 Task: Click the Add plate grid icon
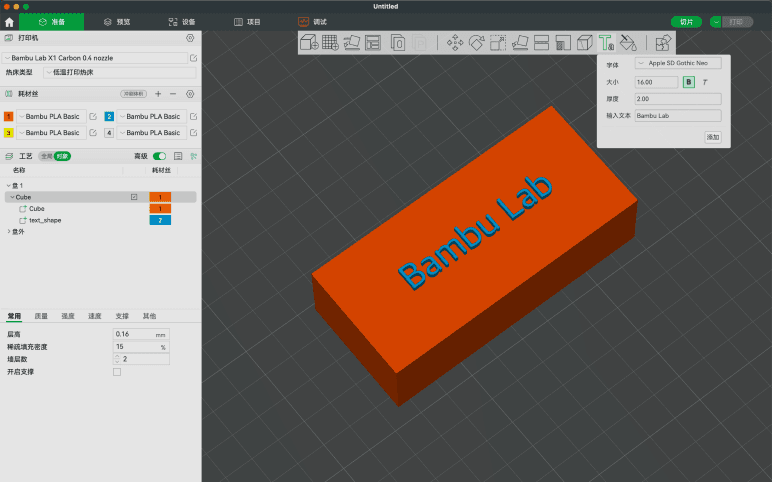(330, 43)
